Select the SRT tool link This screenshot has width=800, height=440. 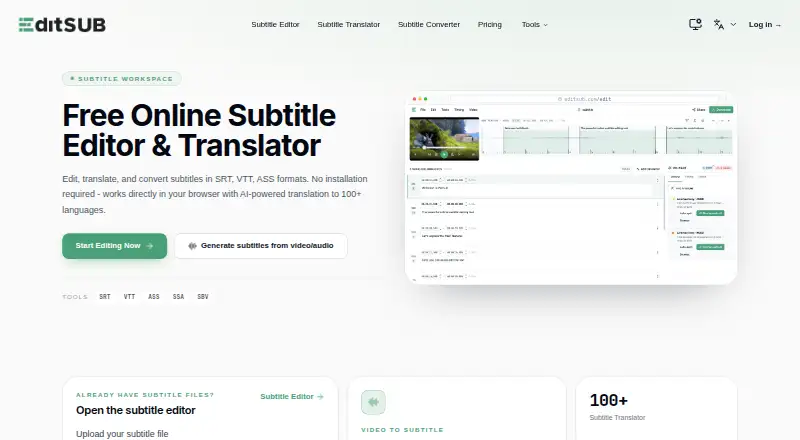(105, 297)
